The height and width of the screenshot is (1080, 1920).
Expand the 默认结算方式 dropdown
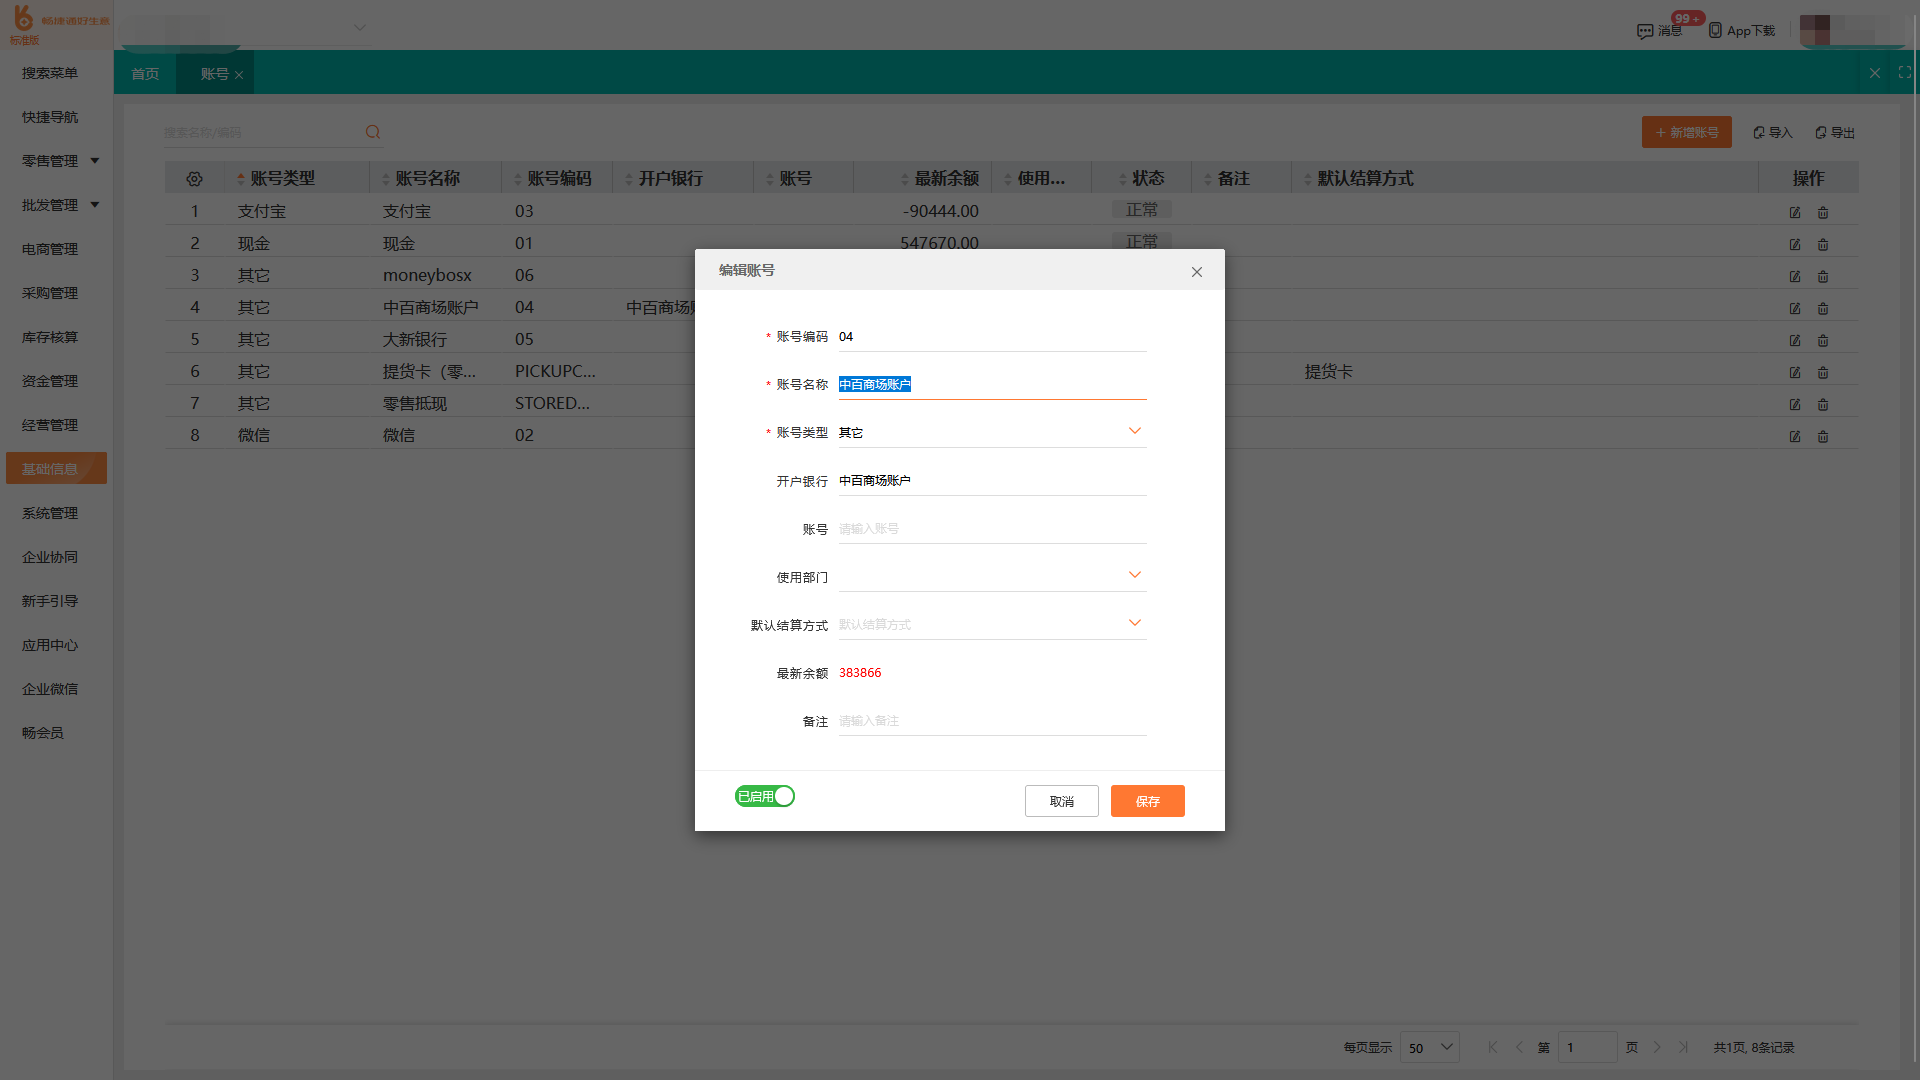1134,624
